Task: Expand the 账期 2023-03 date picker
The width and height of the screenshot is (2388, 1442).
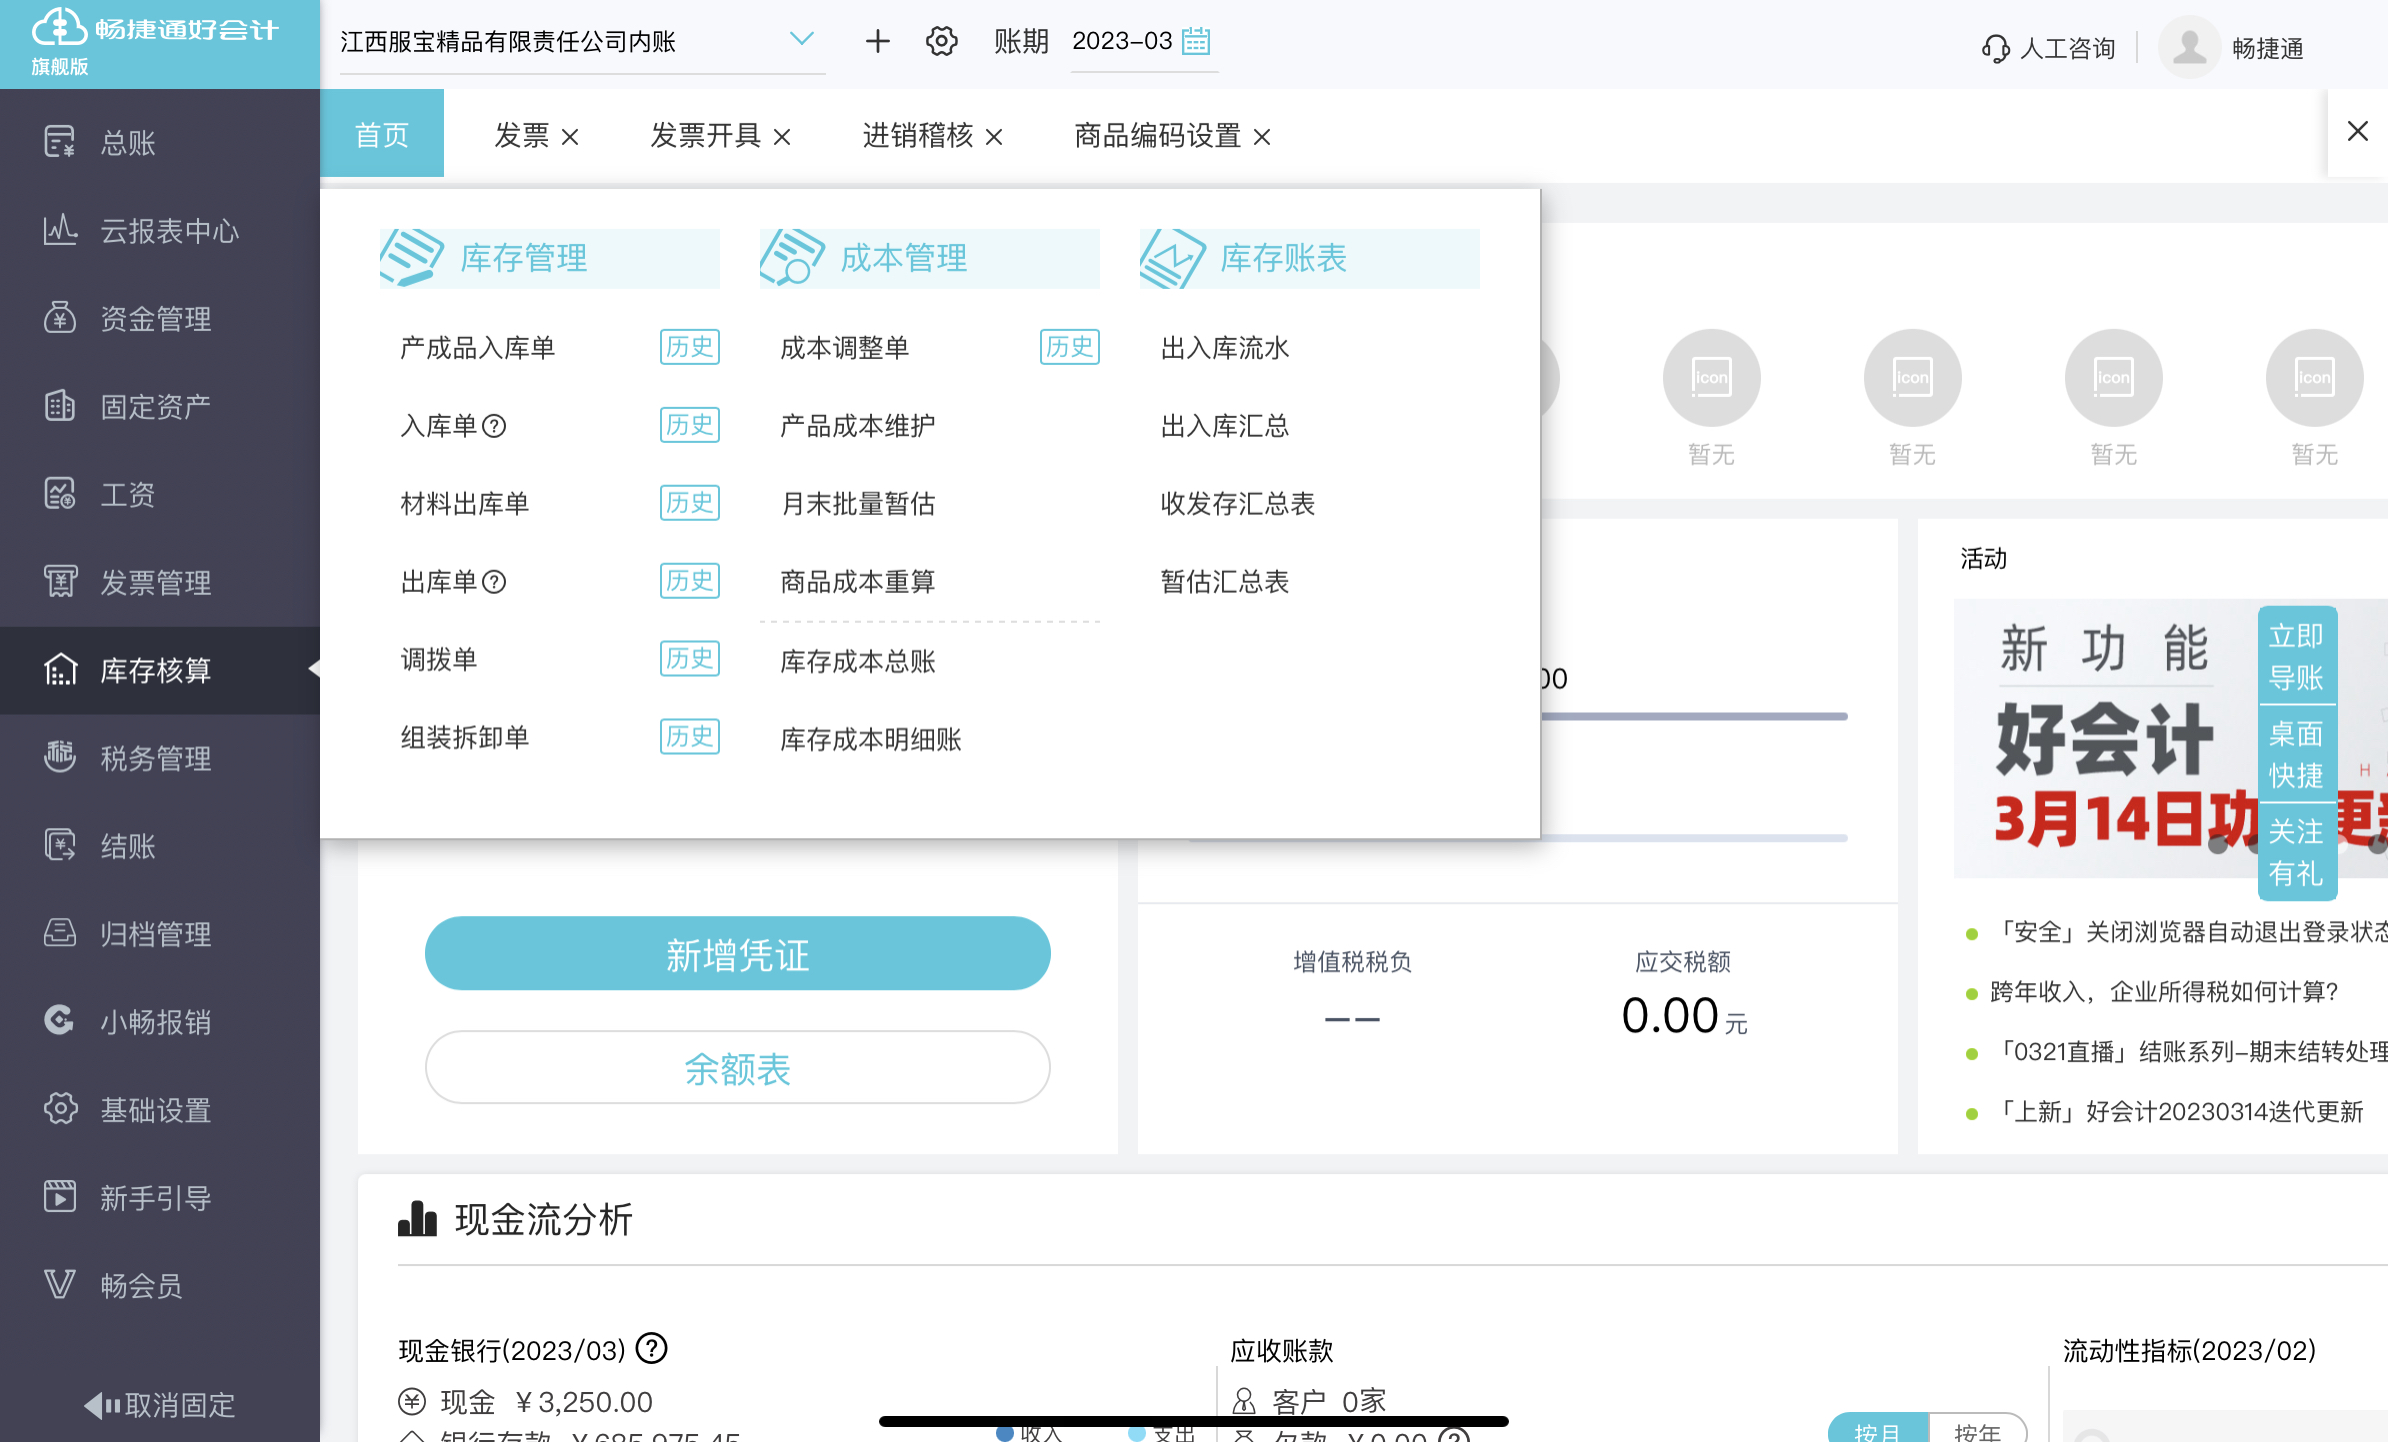Action: click(x=1194, y=41)
